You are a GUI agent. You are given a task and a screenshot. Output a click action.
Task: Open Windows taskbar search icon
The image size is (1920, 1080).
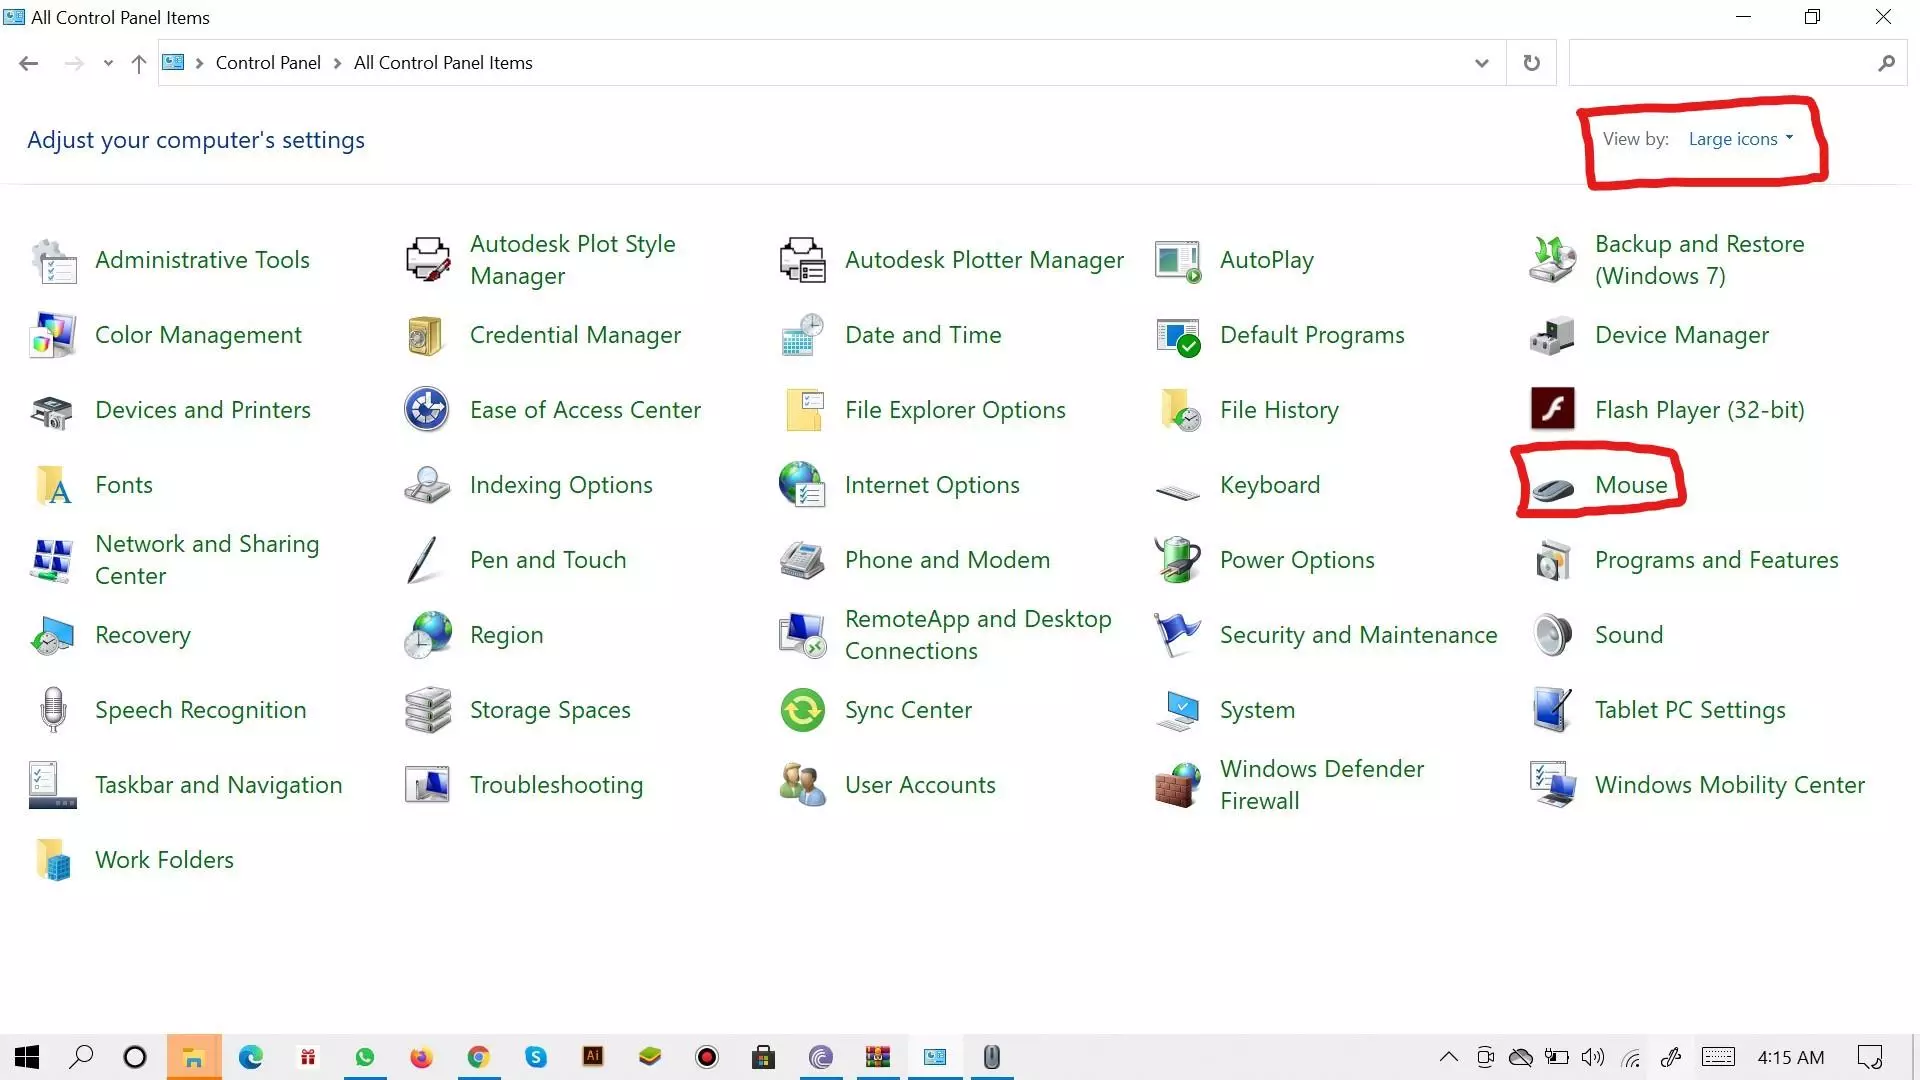point(80,1056)
